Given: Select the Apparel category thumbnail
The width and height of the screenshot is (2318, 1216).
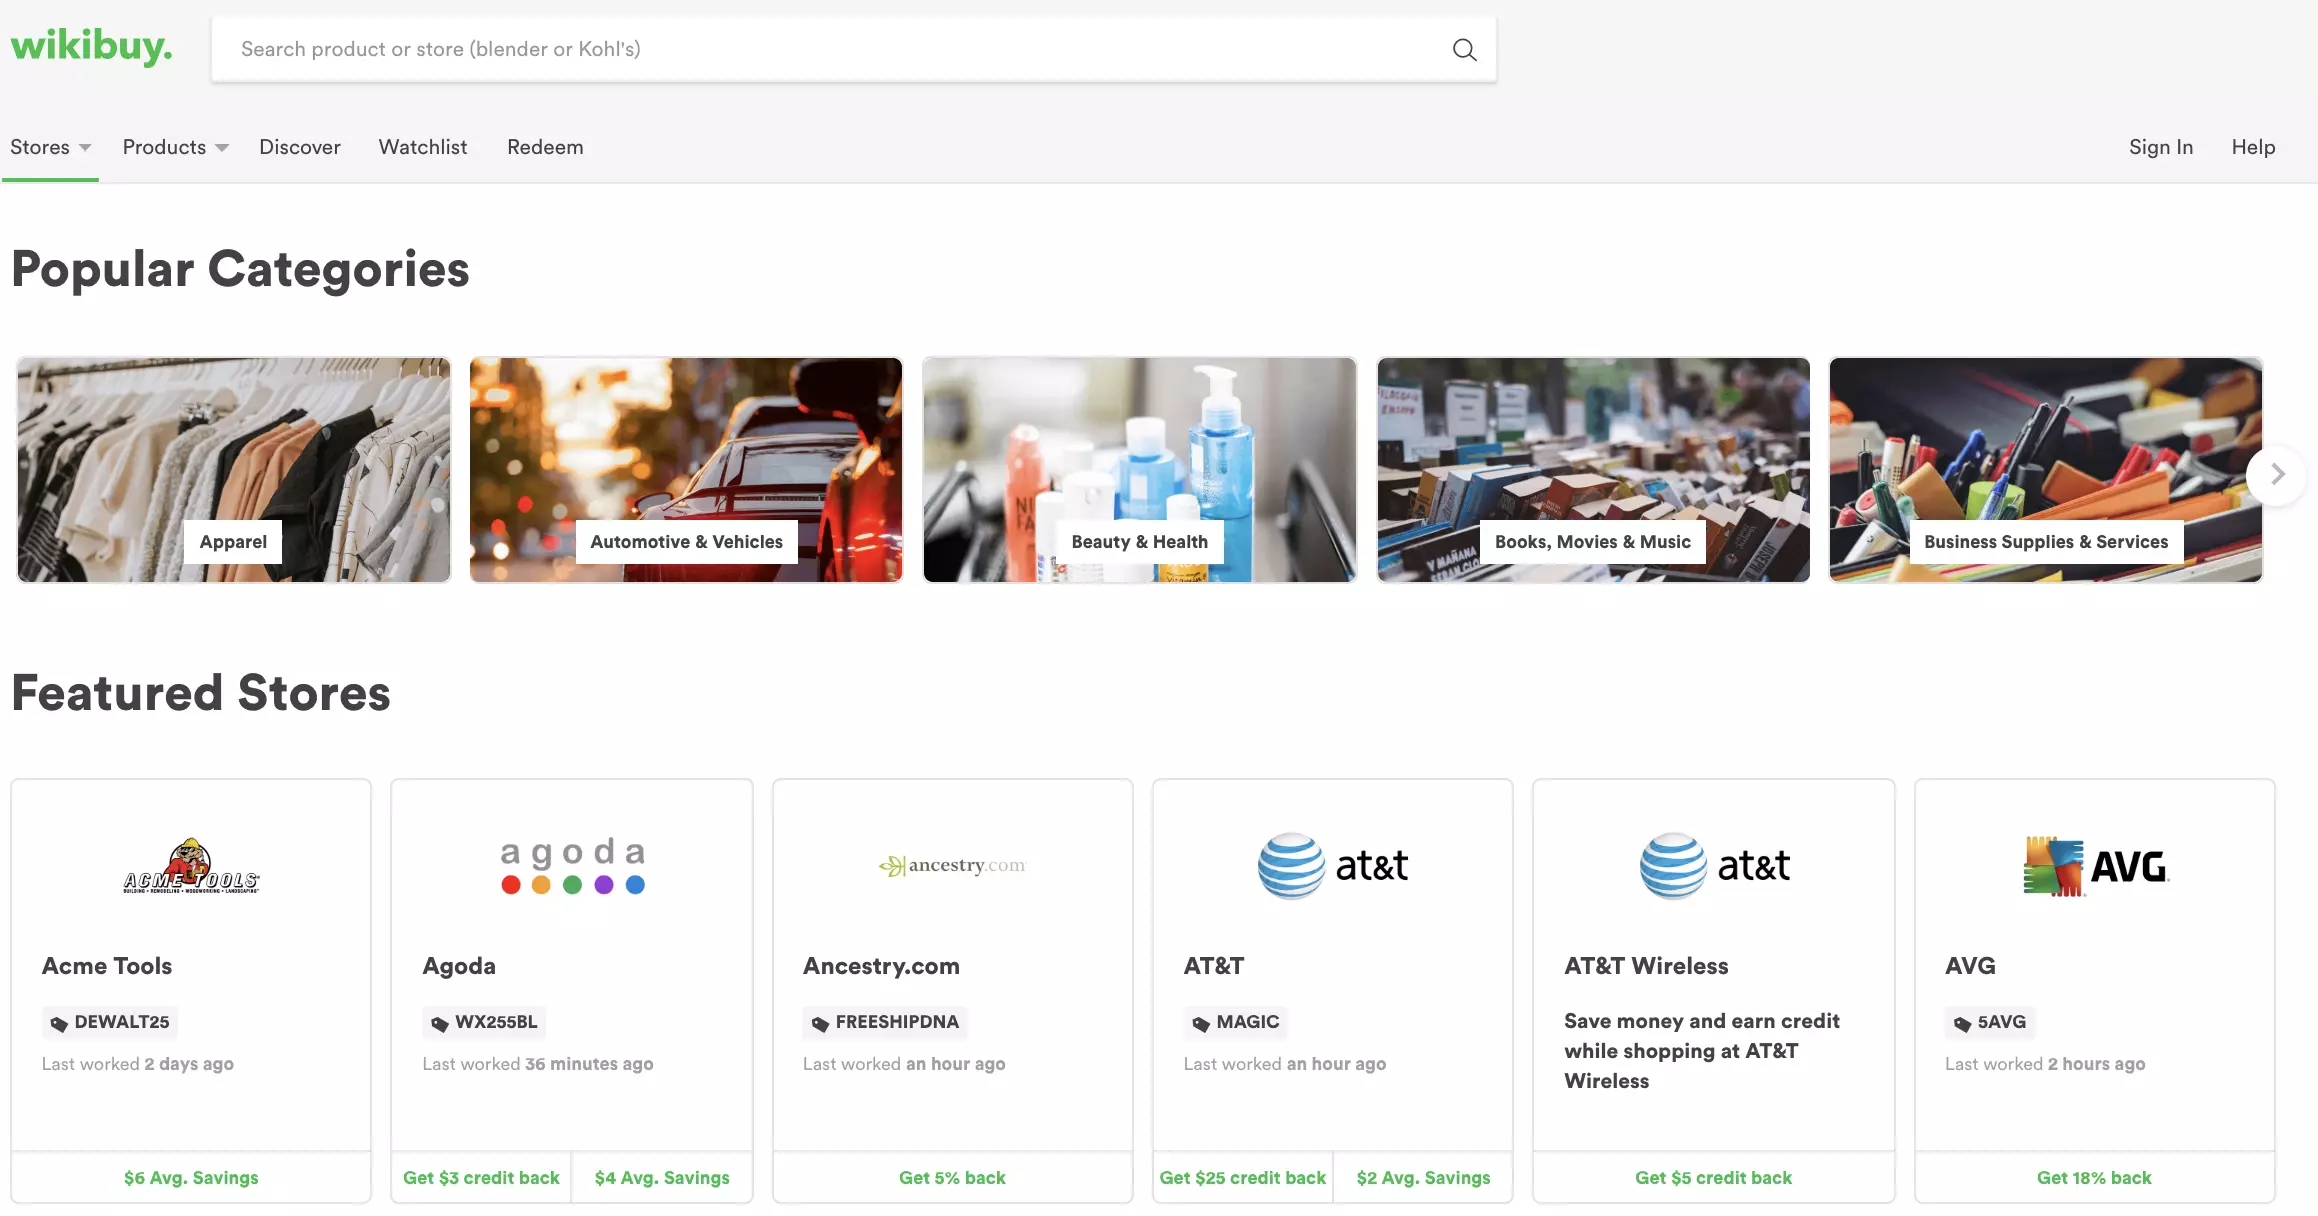Looking at the screenshot, I should (x=233, y=469).
